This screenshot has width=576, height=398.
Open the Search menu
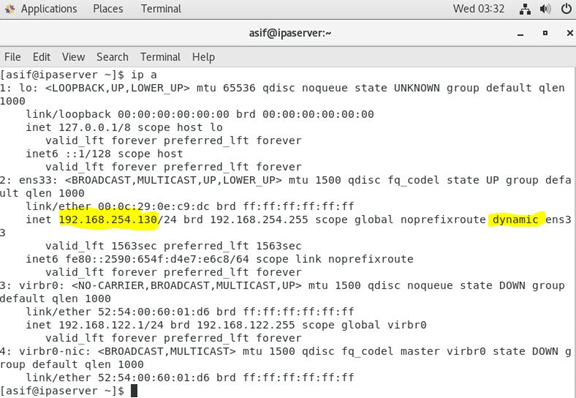[112, 57]
